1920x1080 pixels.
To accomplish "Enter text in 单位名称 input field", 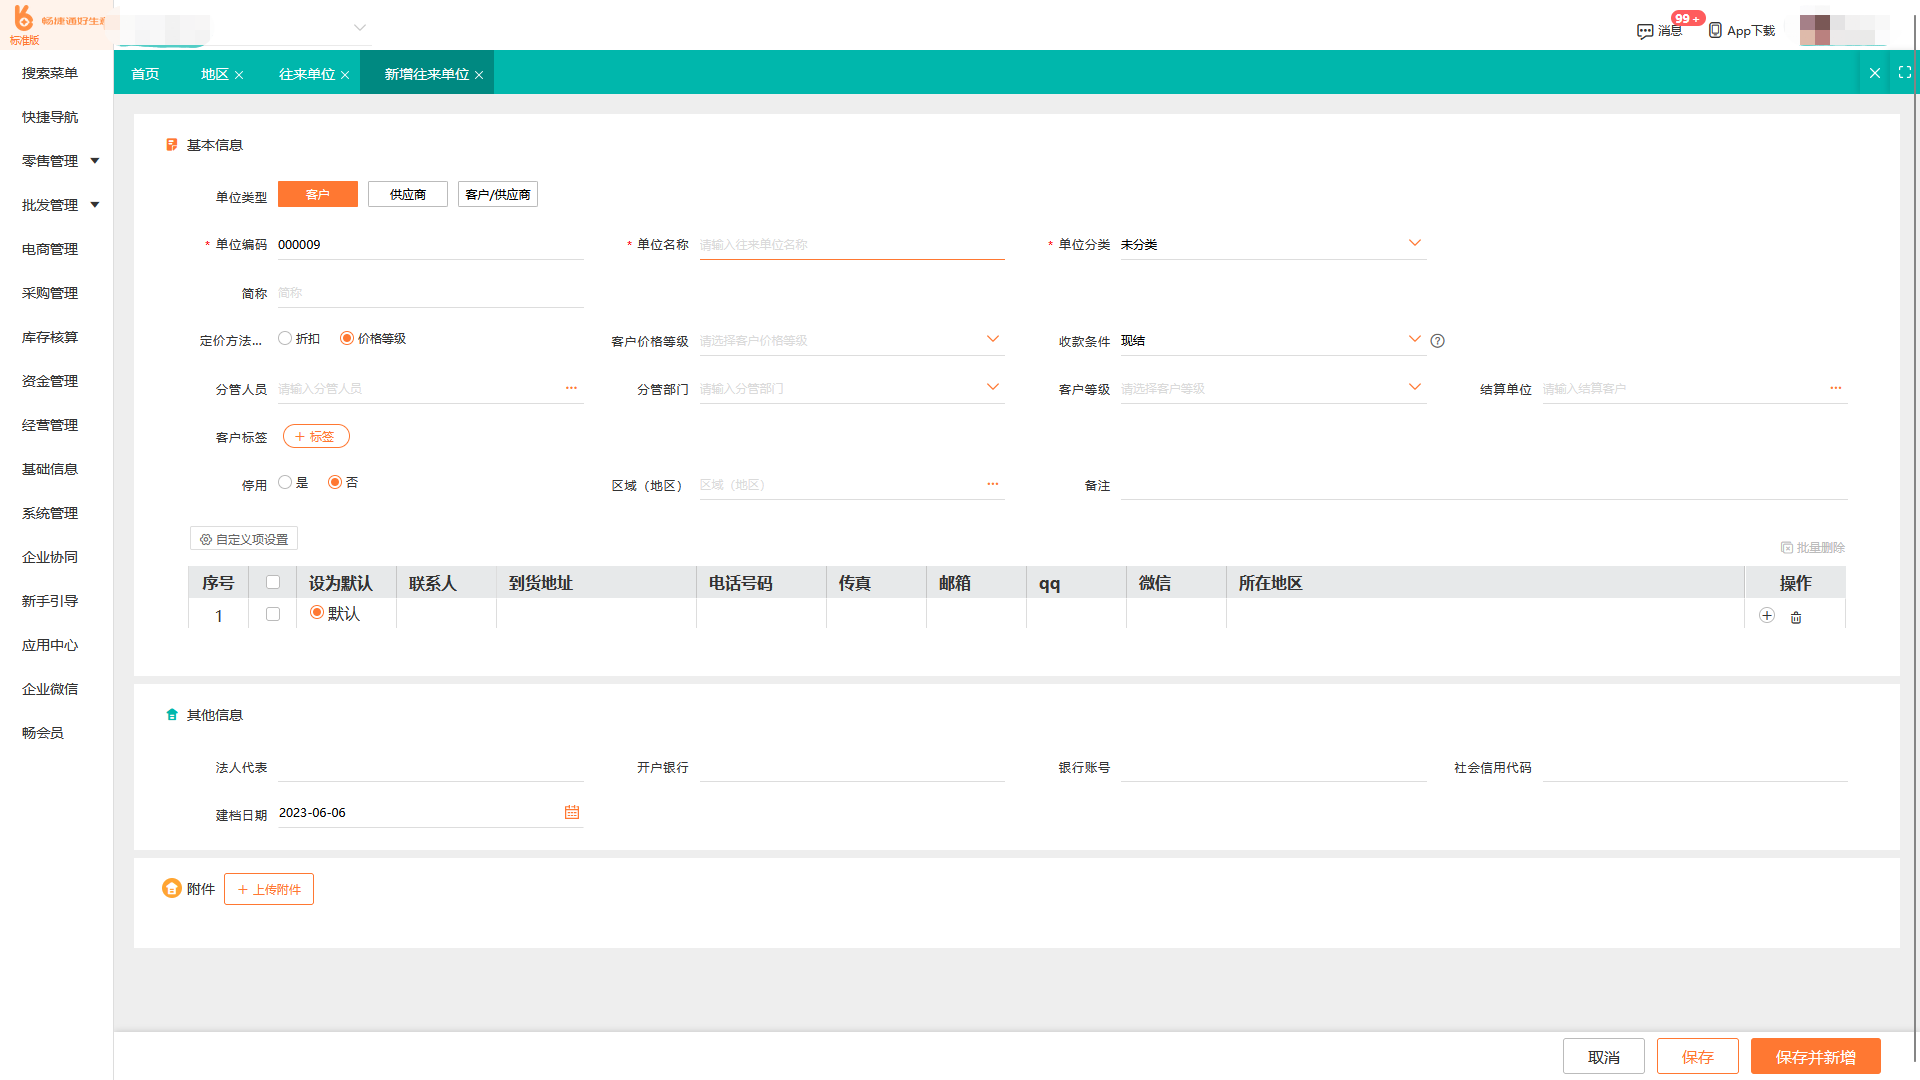I will click(852, 244).
